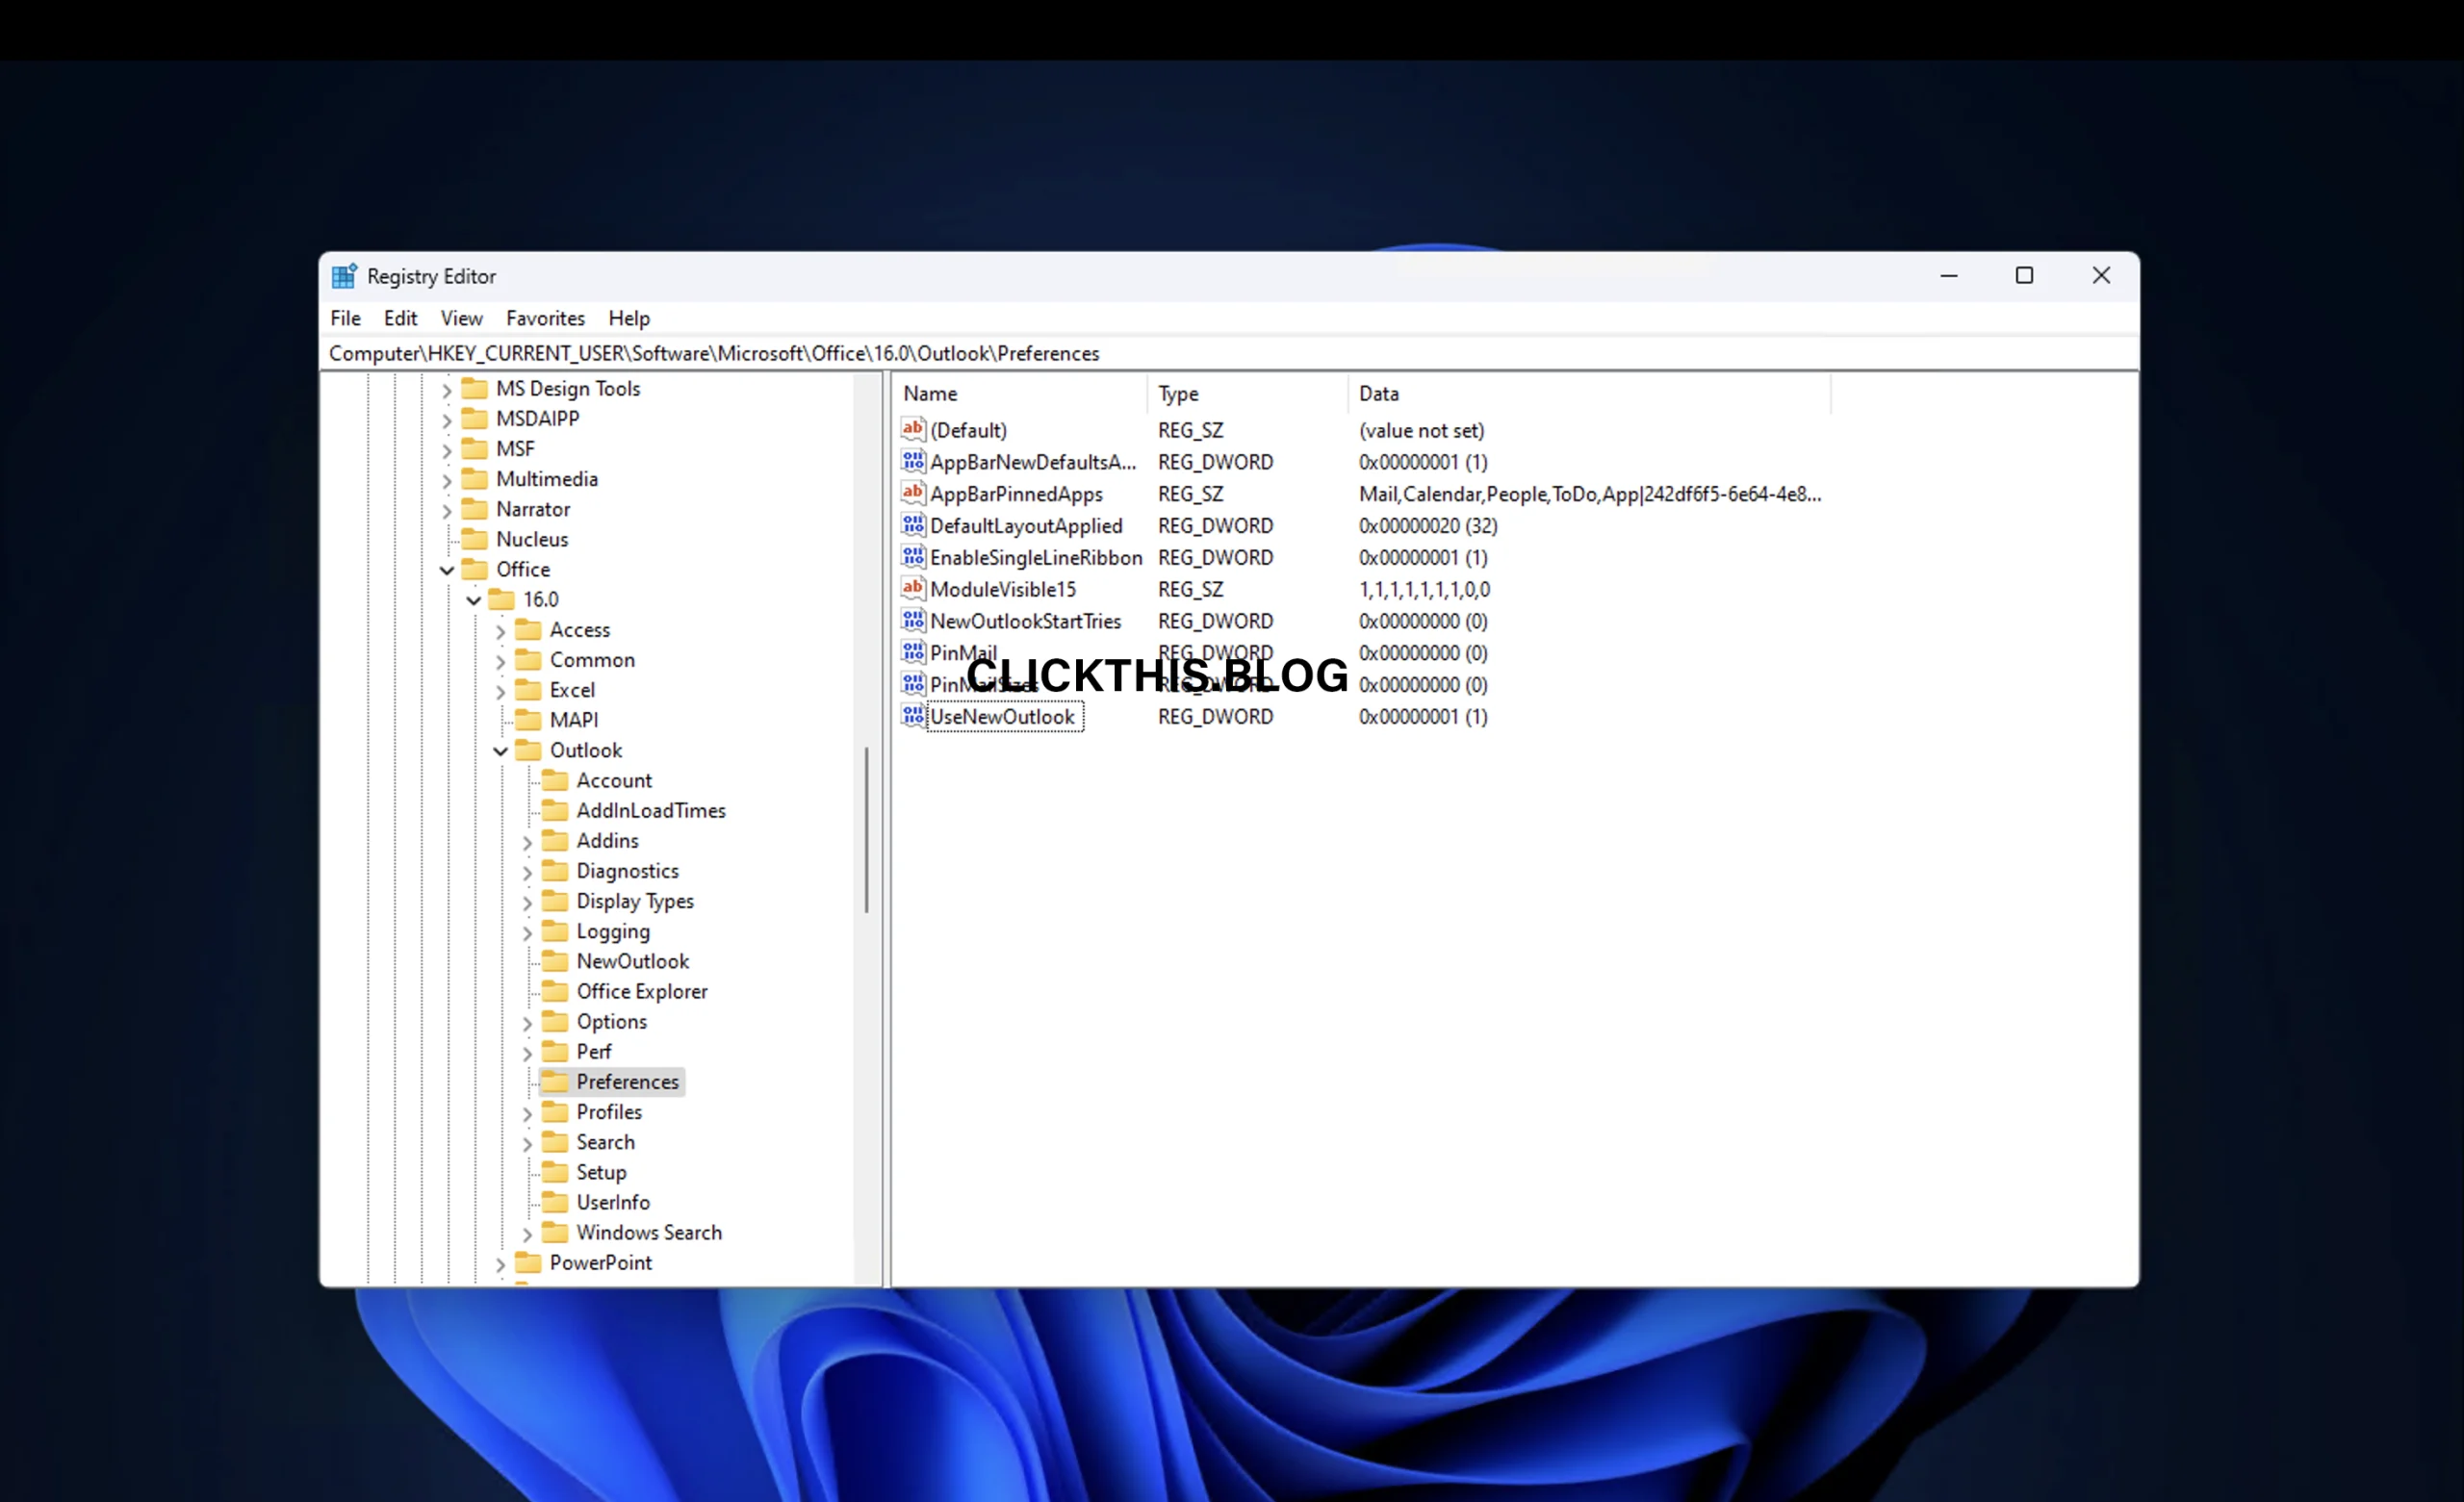Click the 16.0 folder icon

point(501,599)
